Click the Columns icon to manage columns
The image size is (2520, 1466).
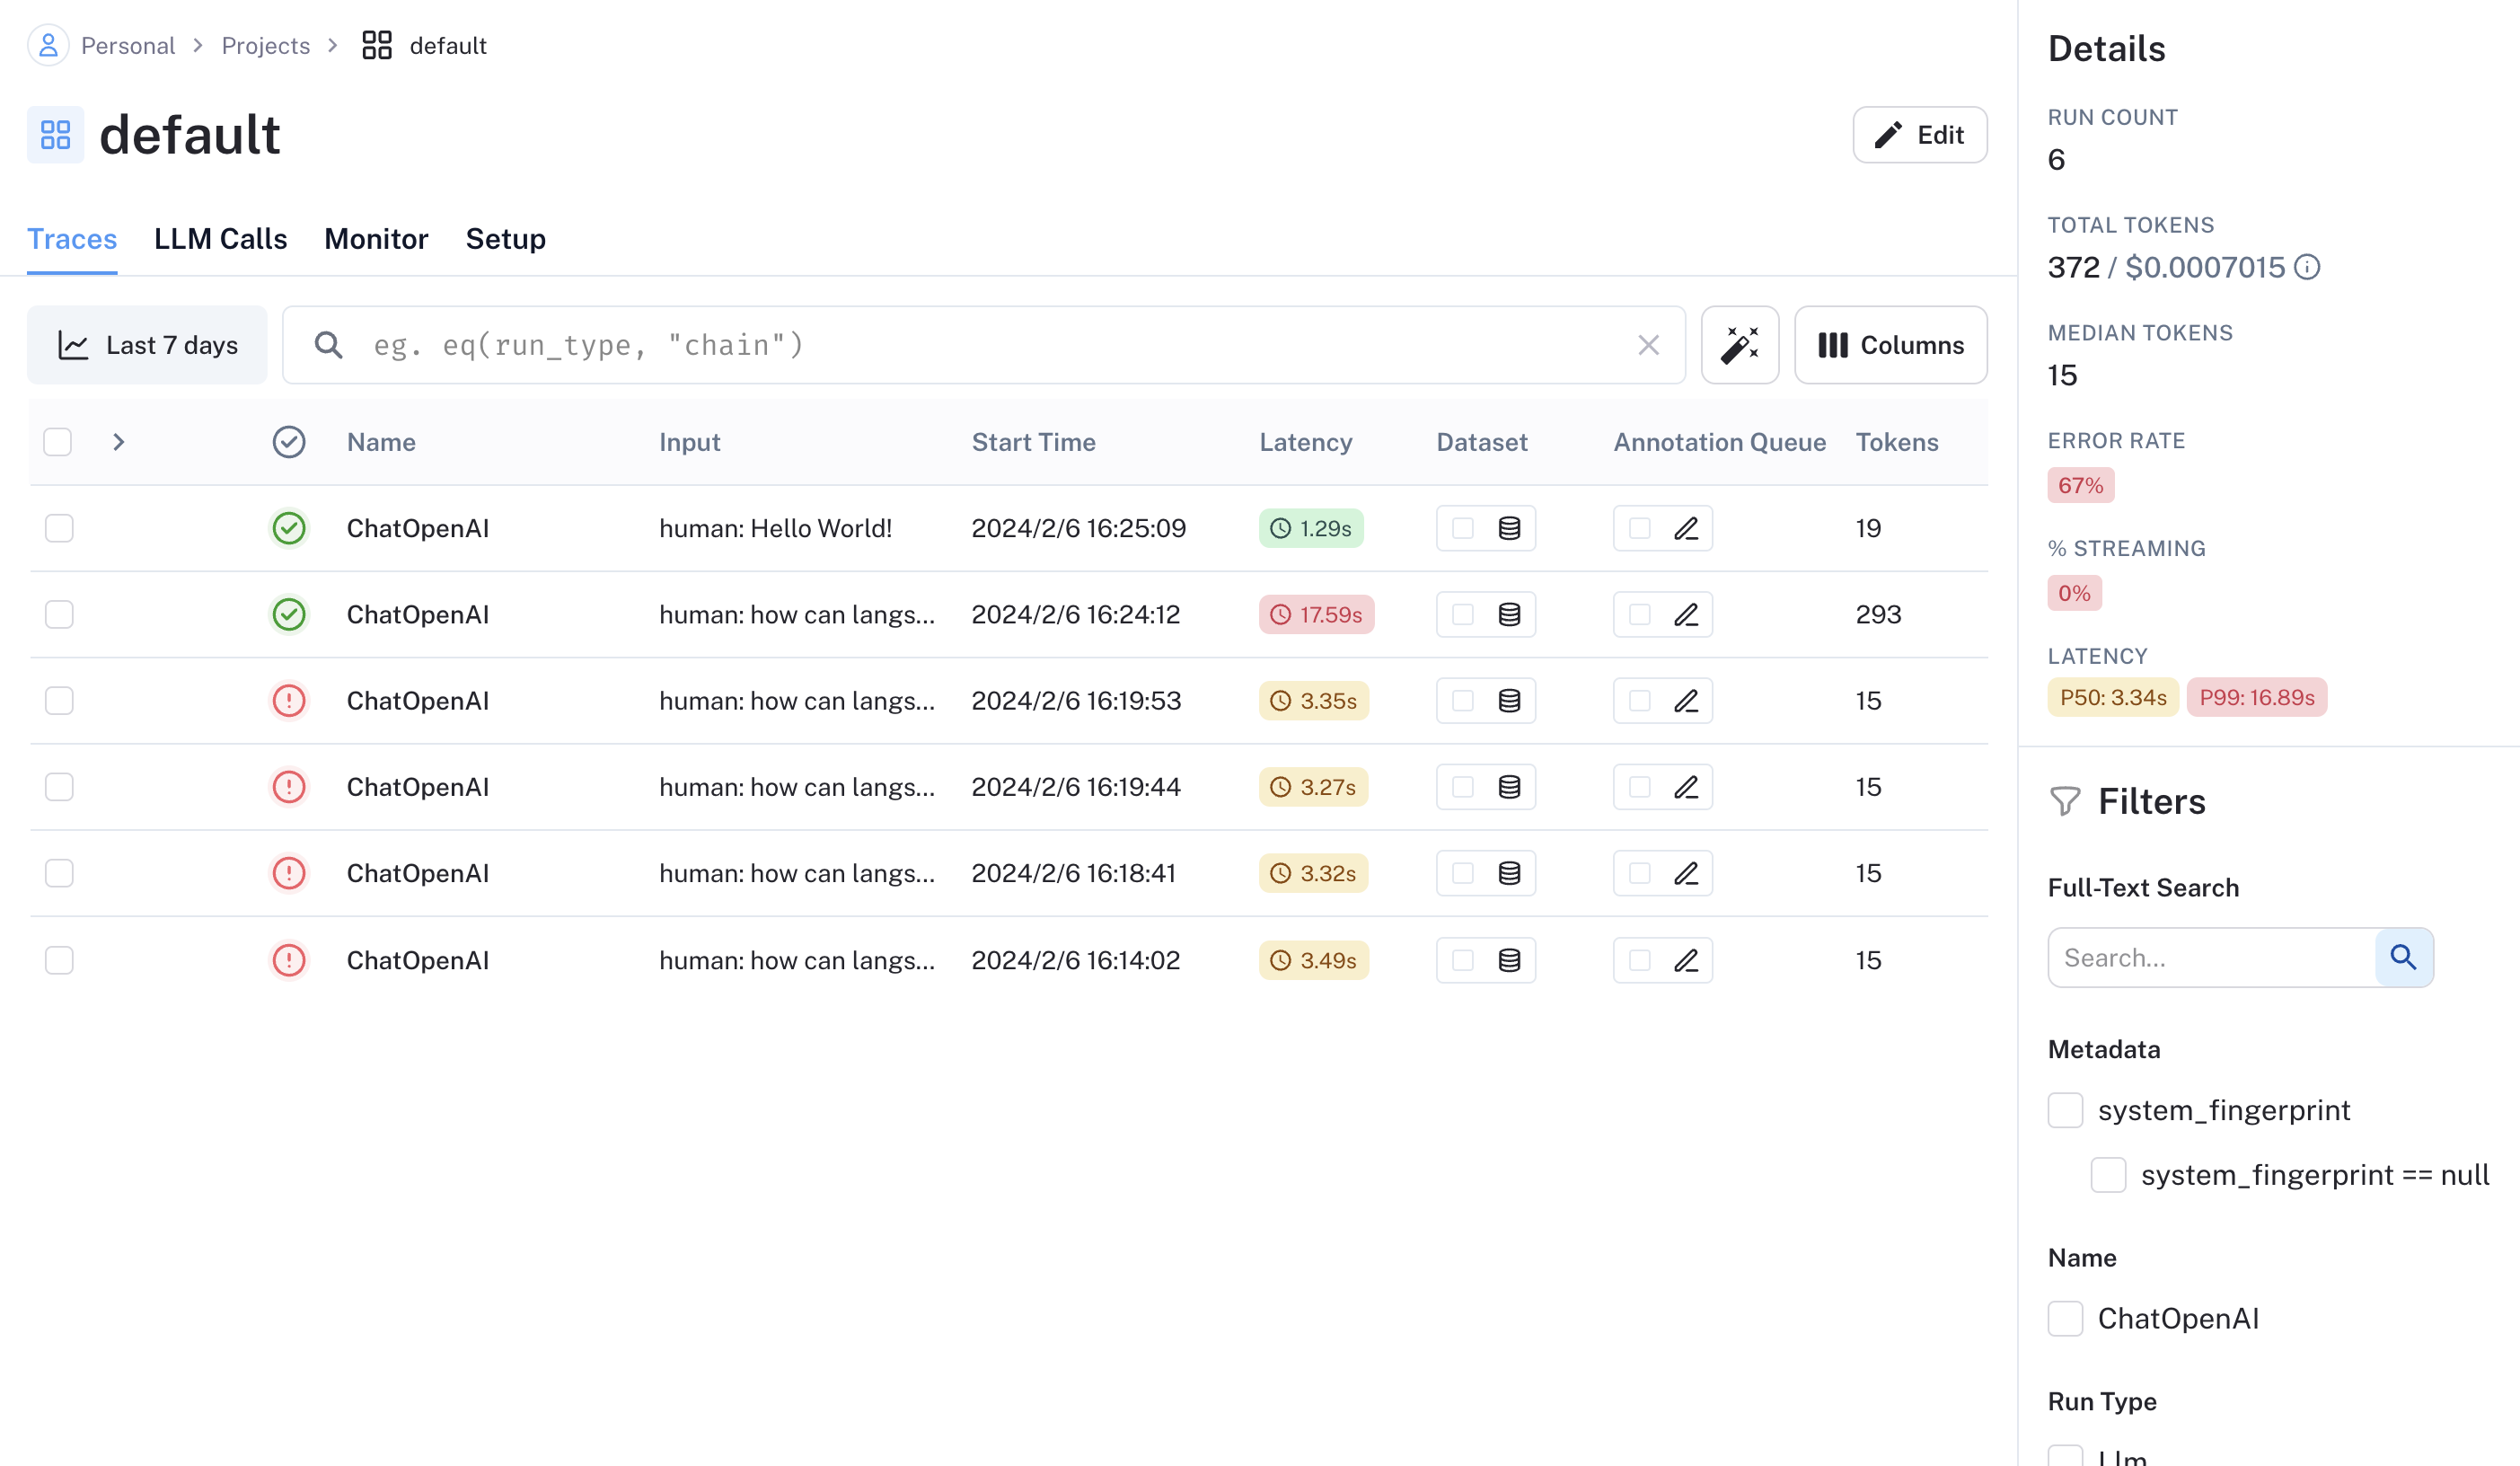(1890, 344)
